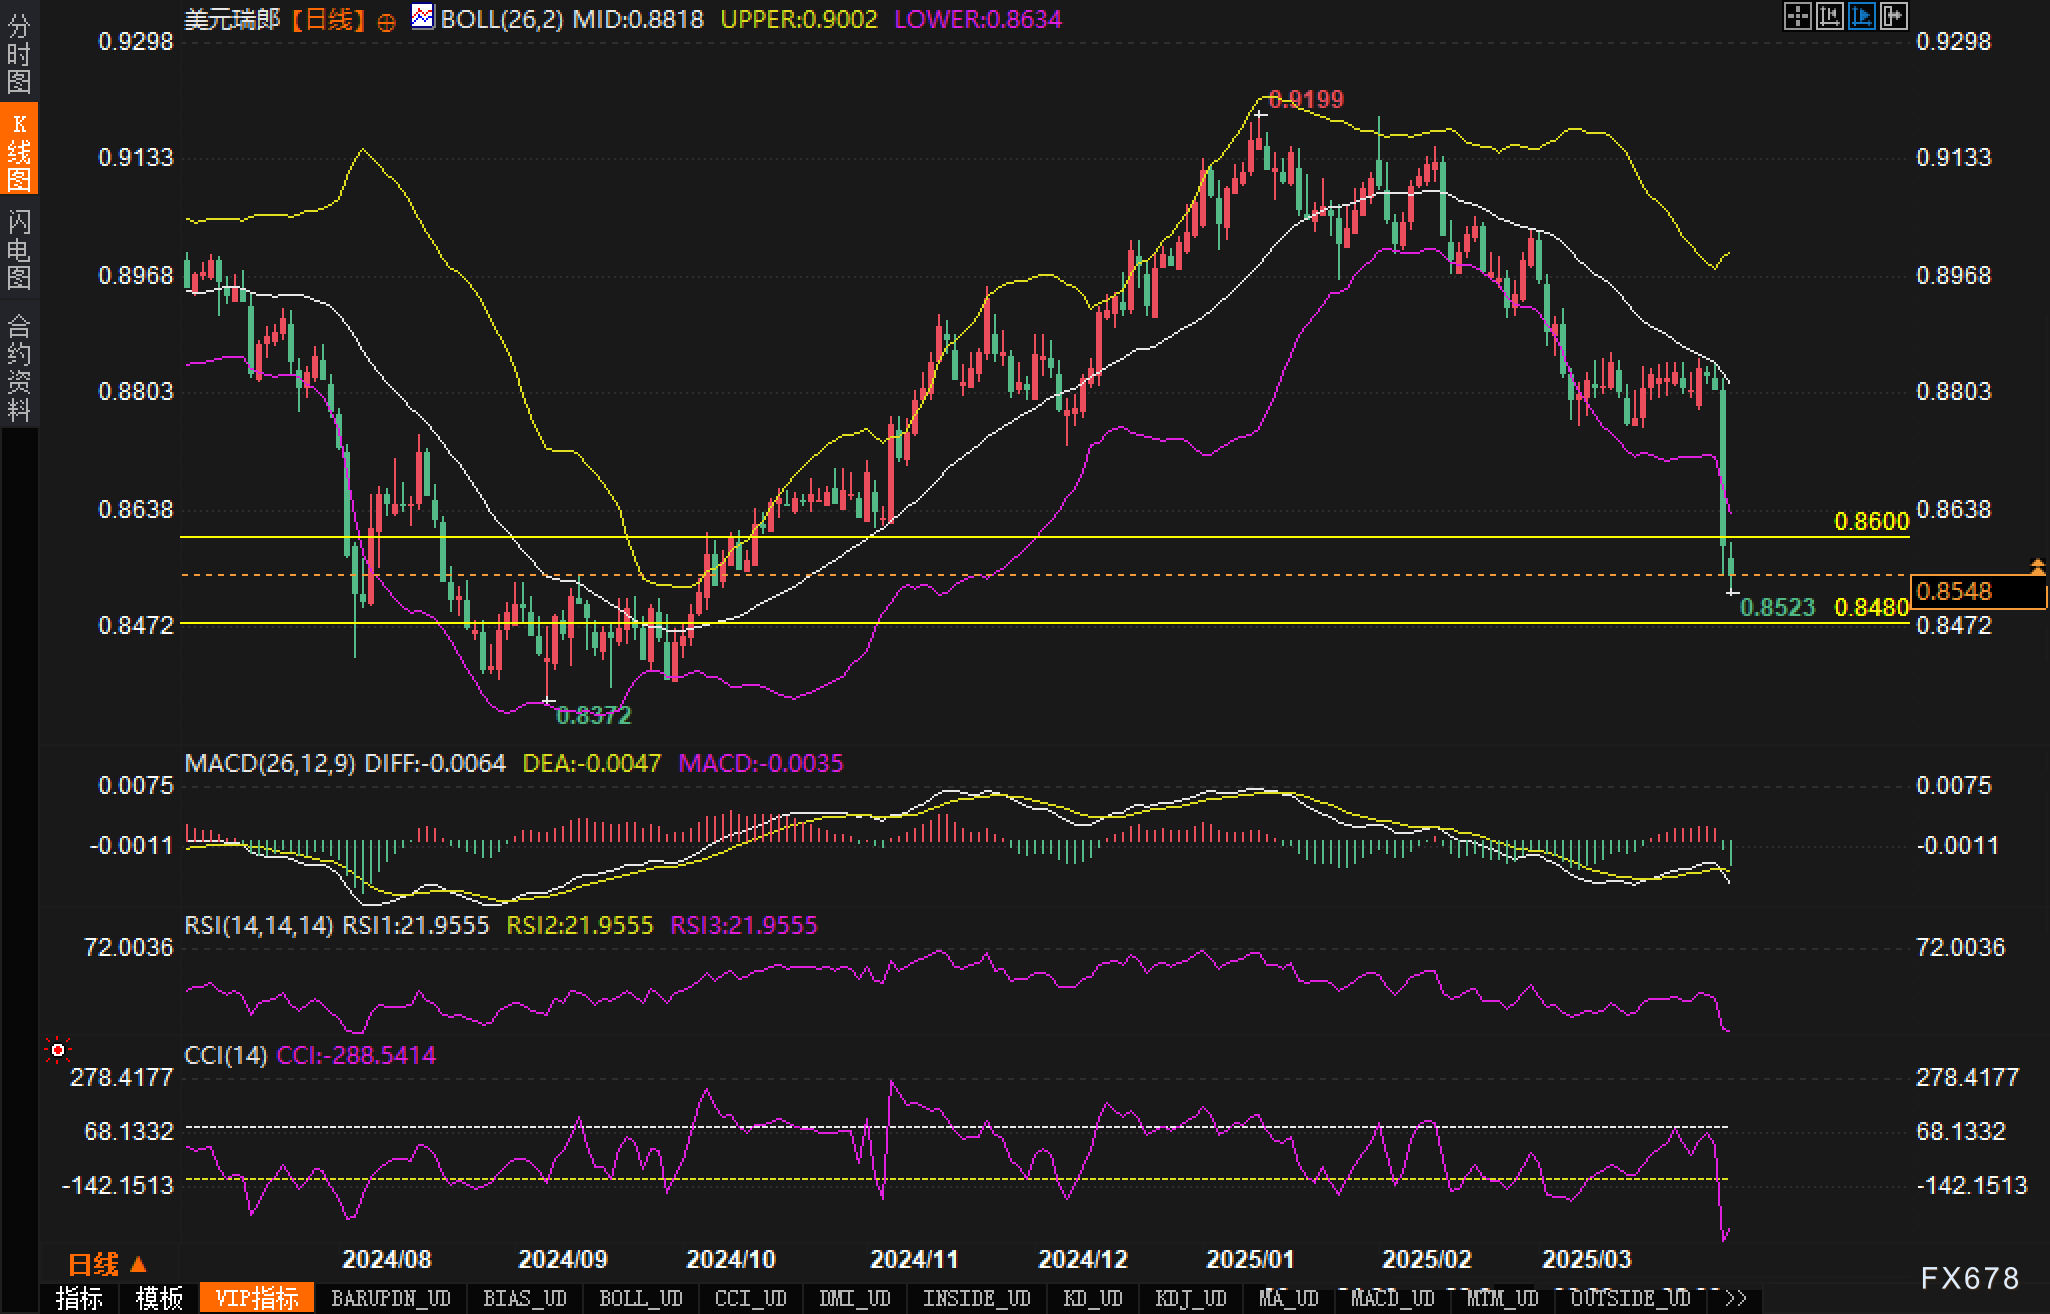Switch to the 模板 tab
Screen dimensions: 2050x1314
click(159, 1298)
